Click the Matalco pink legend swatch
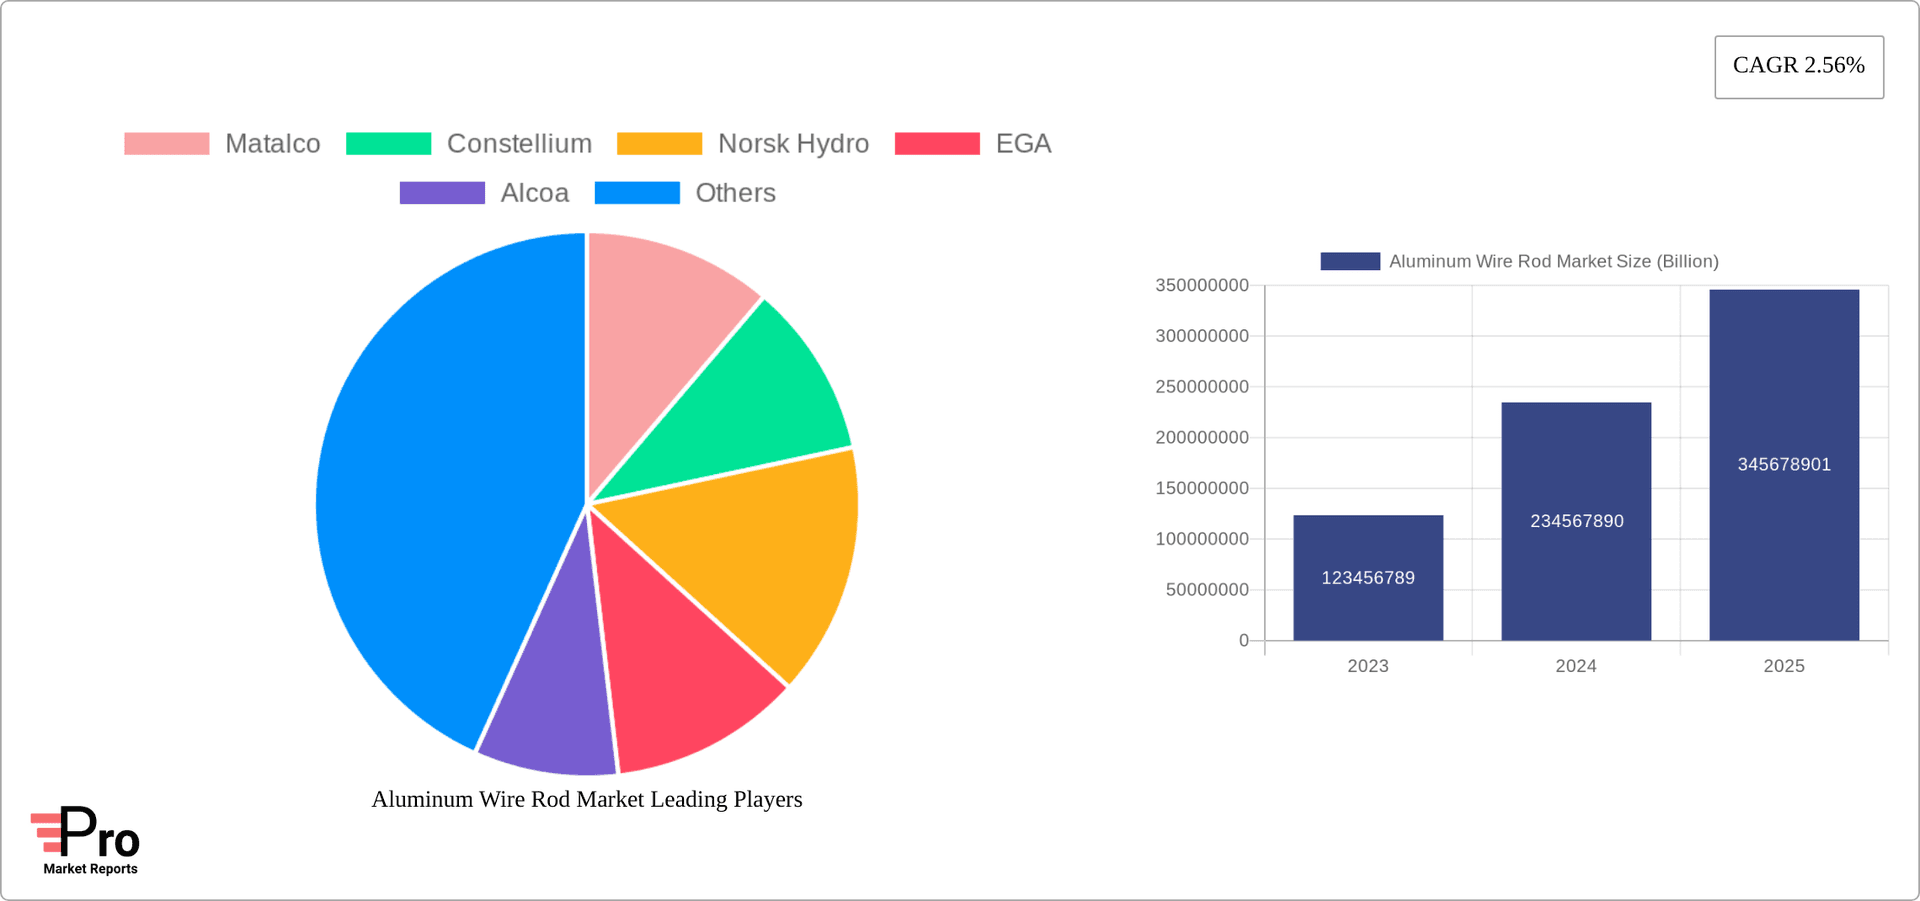Screen dimensions: 1920x901 point(166,143)
